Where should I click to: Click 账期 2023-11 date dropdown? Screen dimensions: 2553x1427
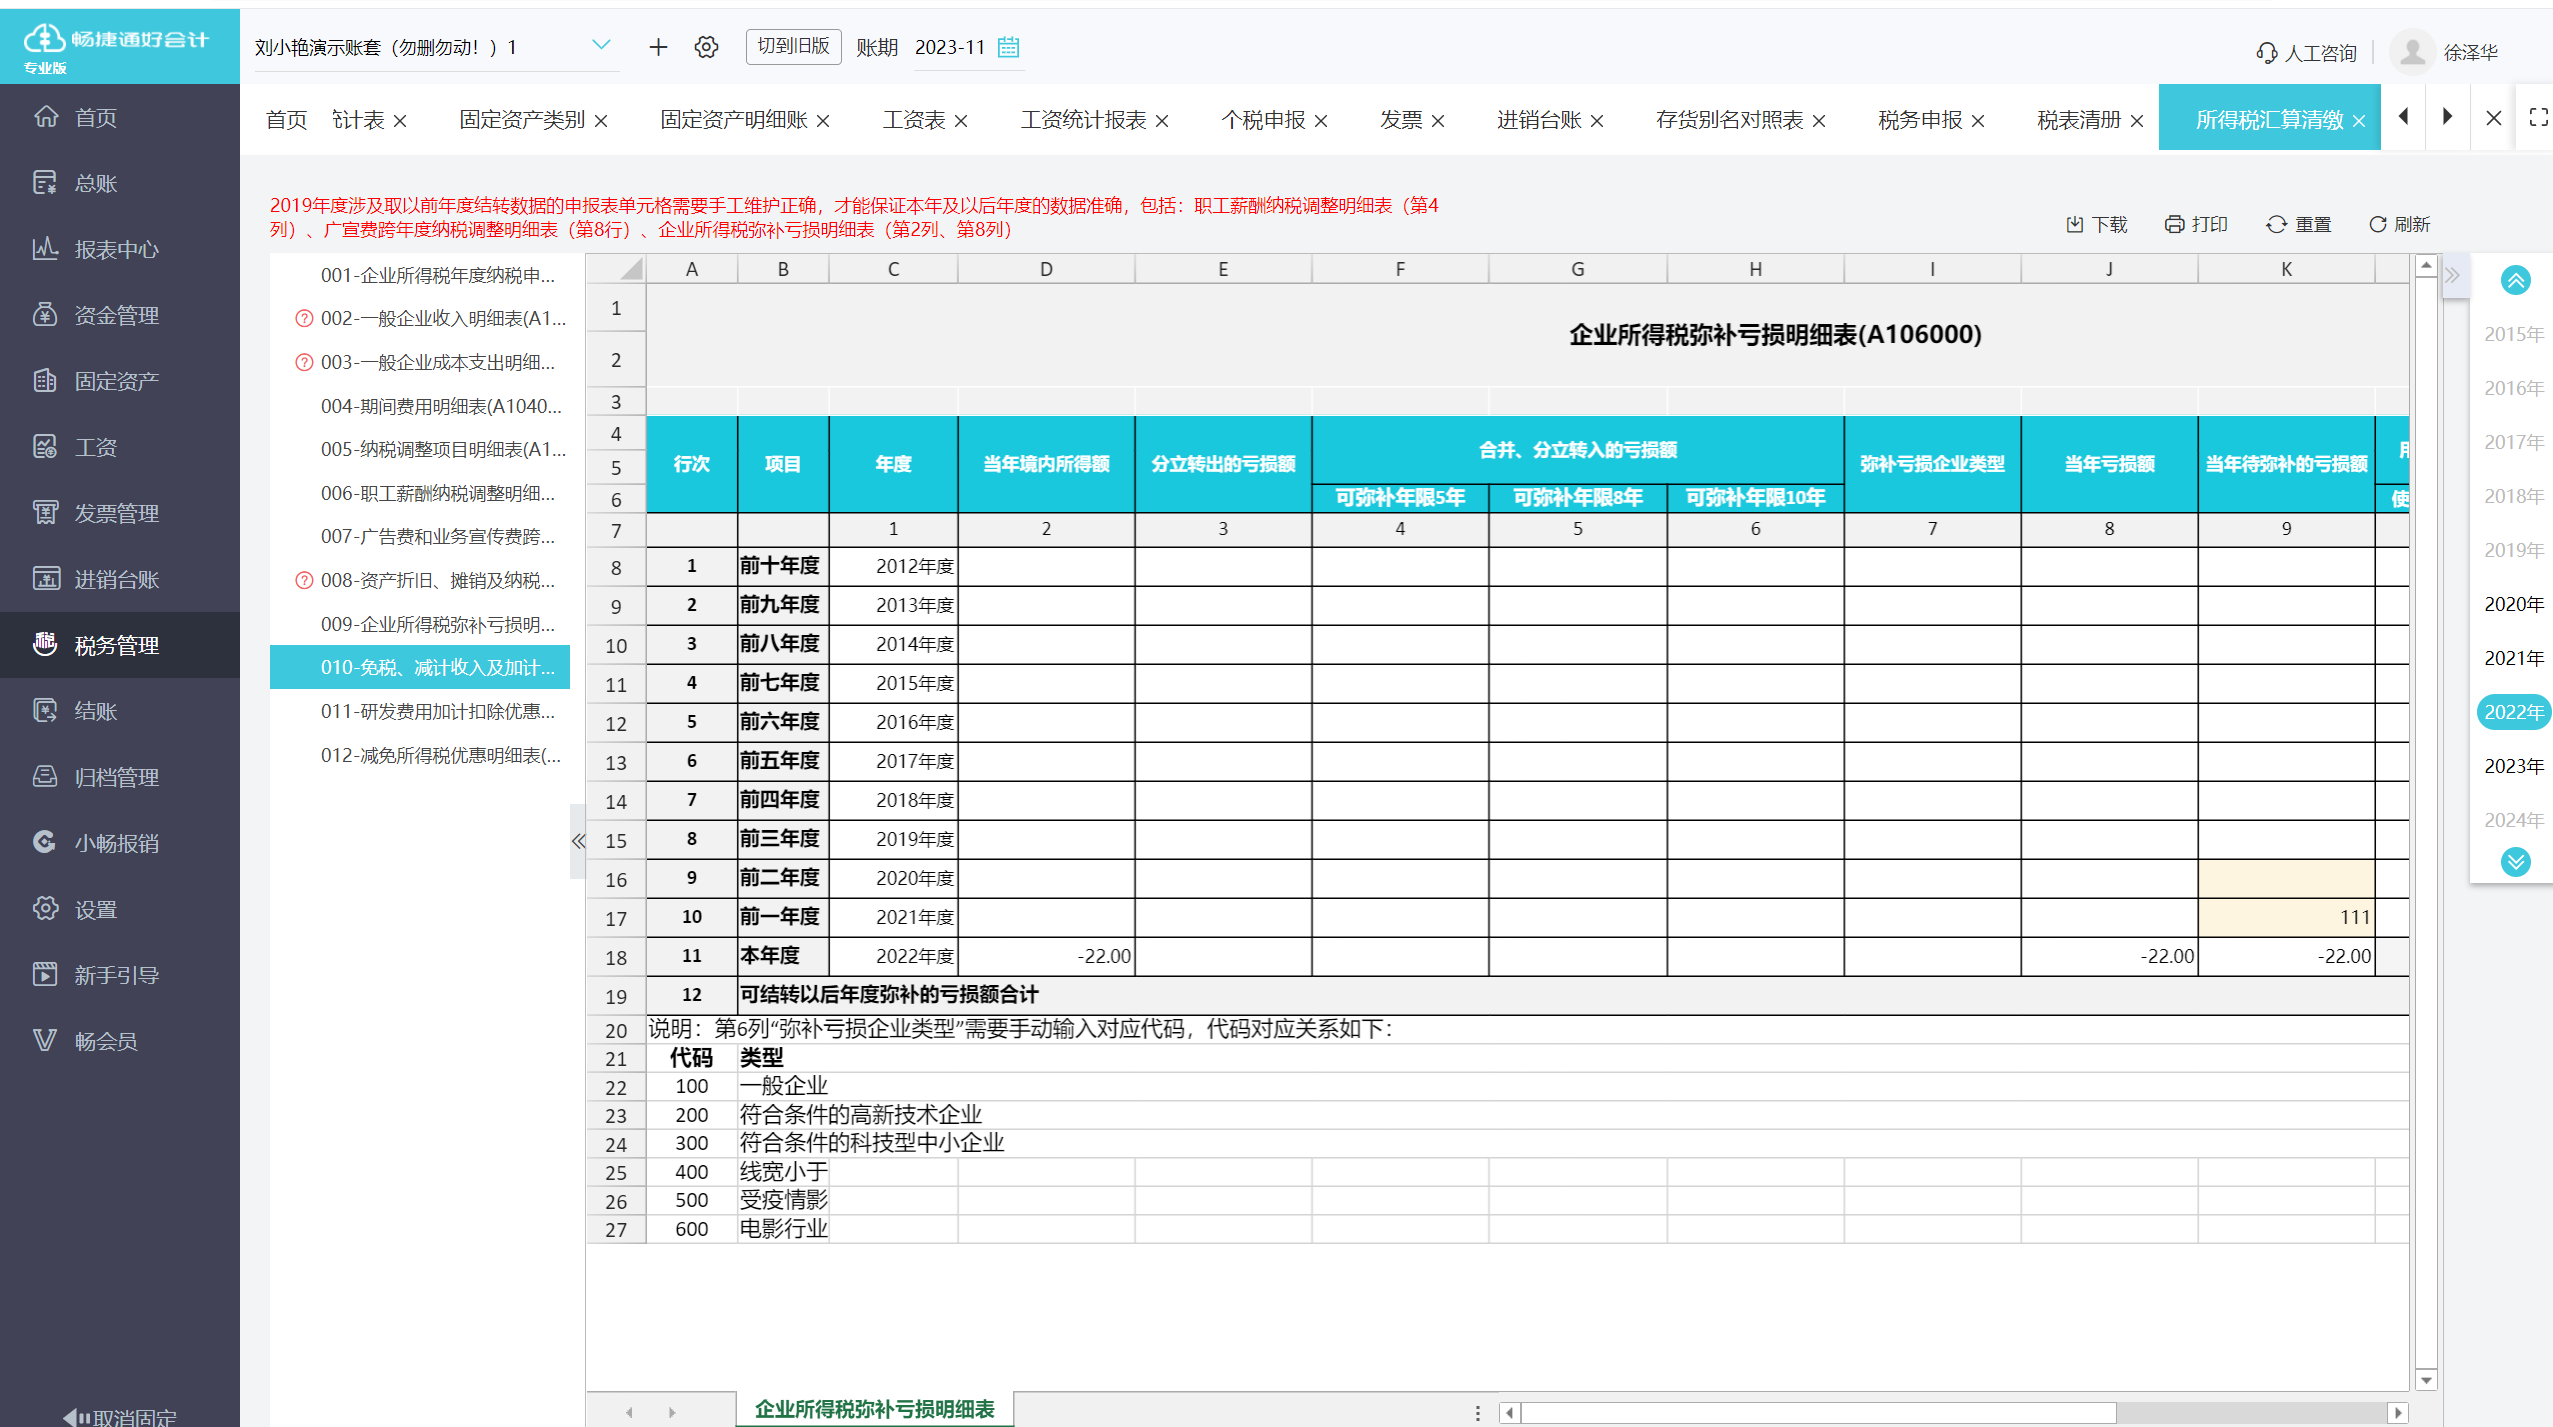1013,47
